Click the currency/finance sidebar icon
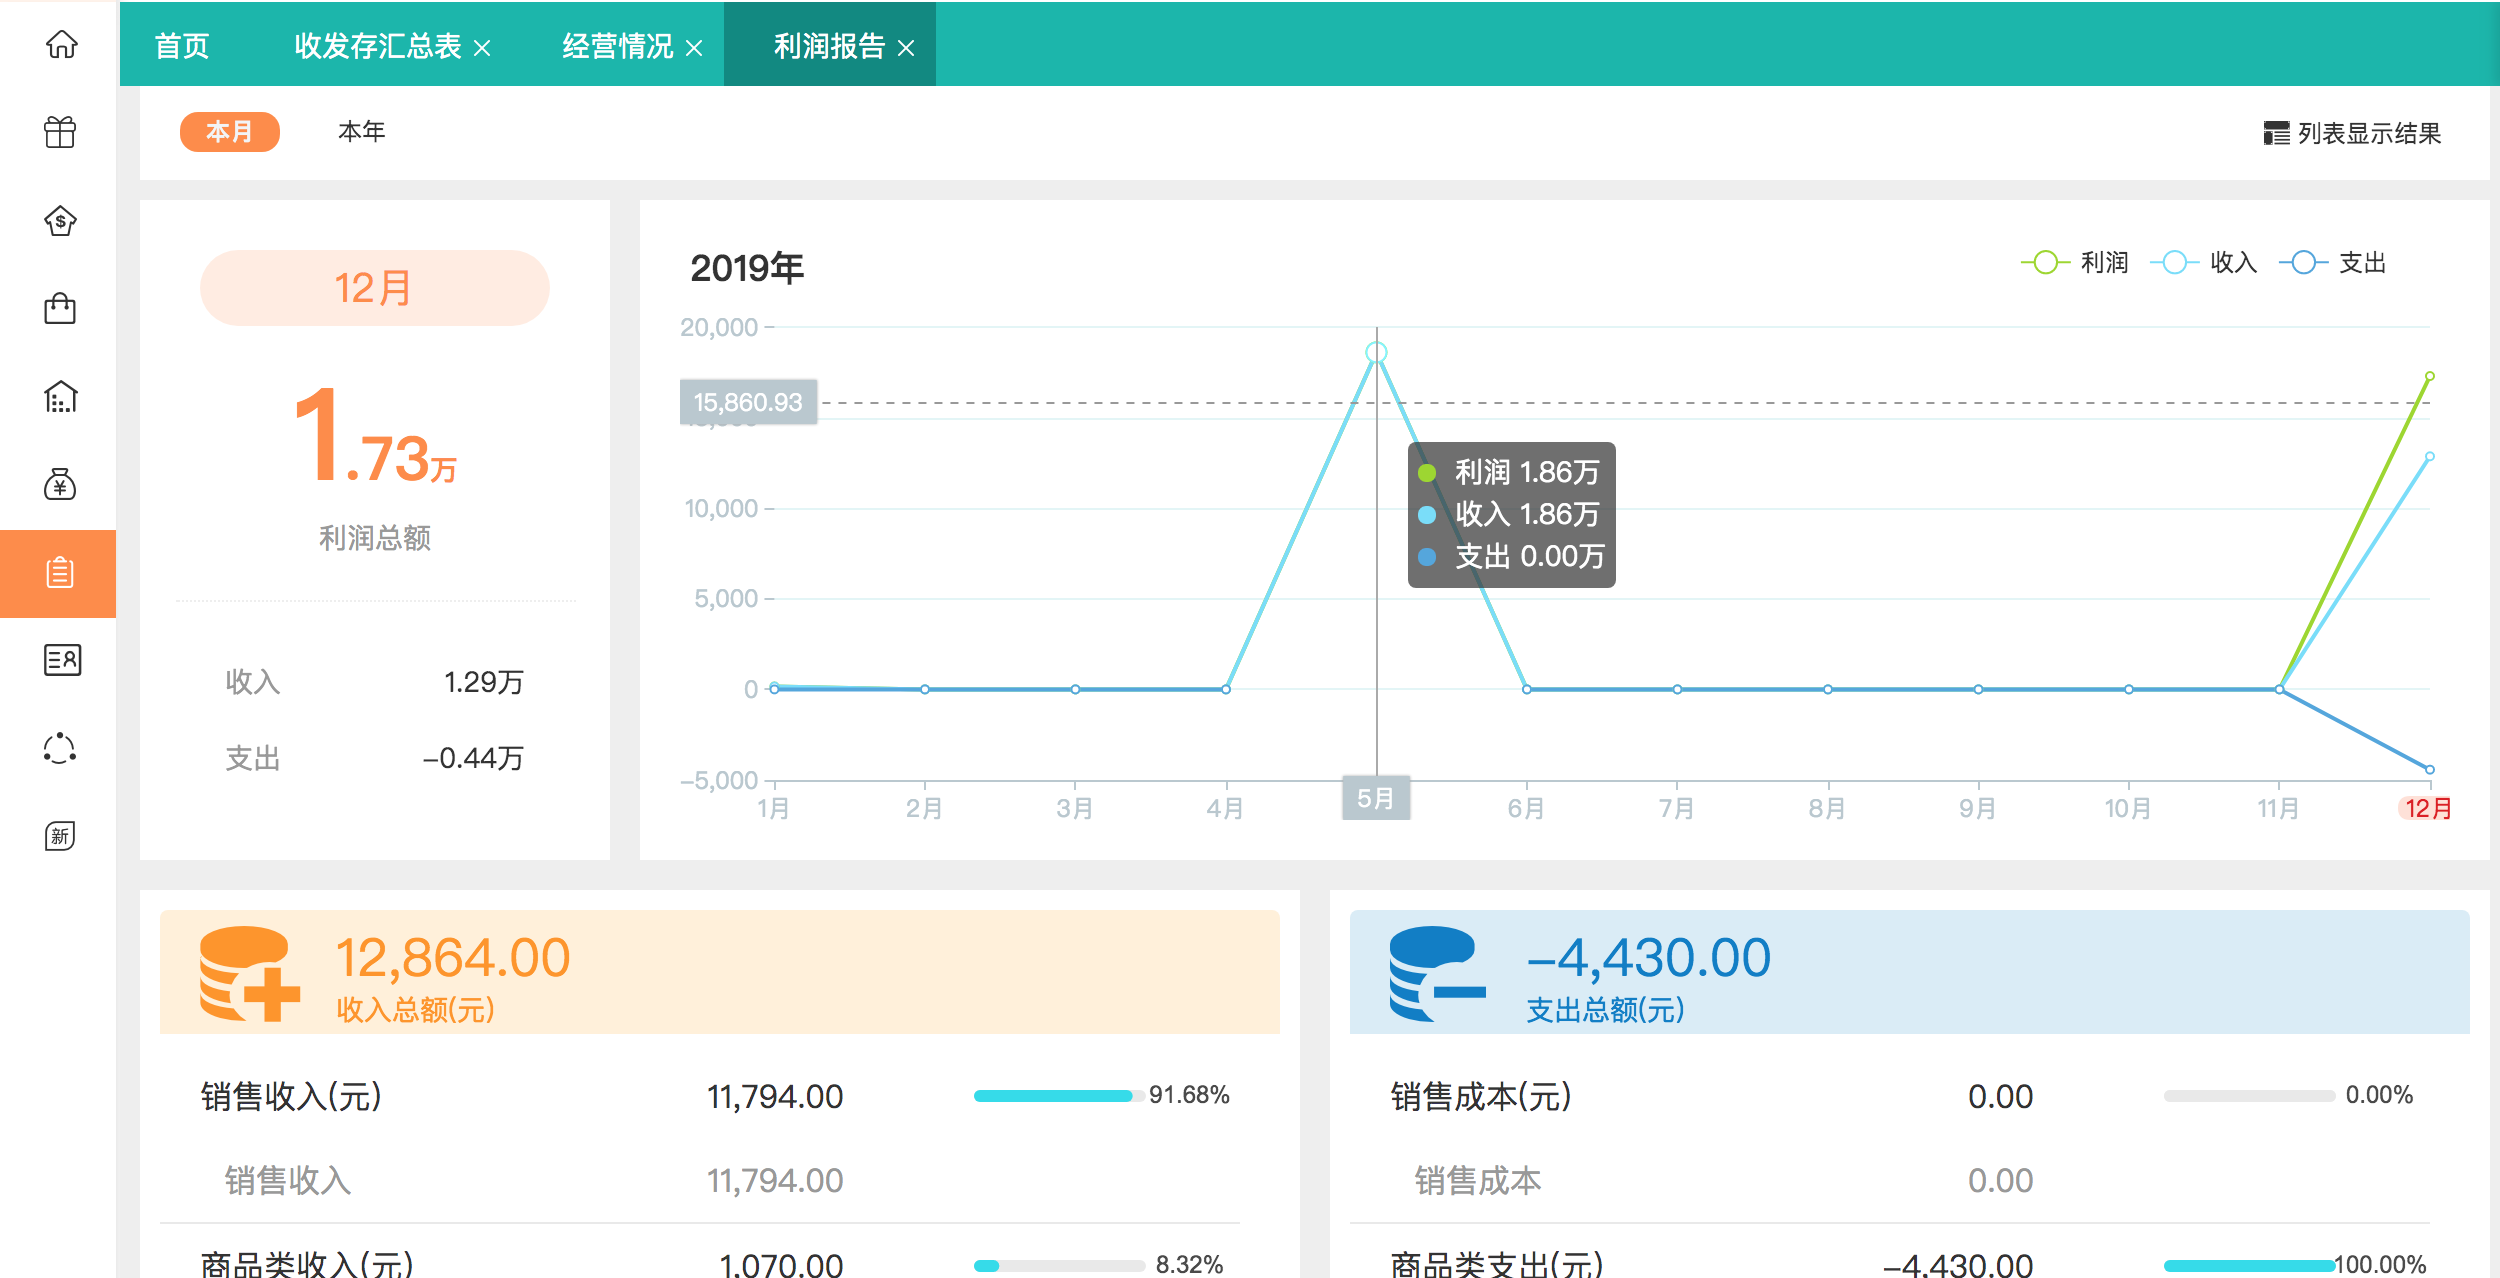The width and height of the screenshot is (2500, 1278). point(62,484)
